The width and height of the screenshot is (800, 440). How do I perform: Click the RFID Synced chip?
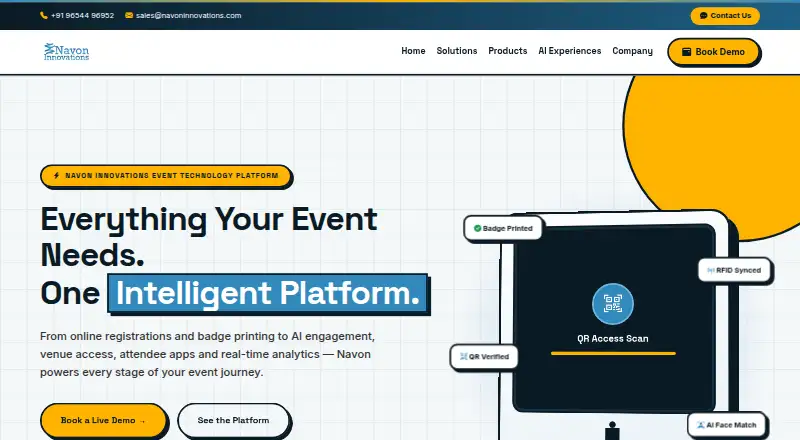click(x=734, y=271)
